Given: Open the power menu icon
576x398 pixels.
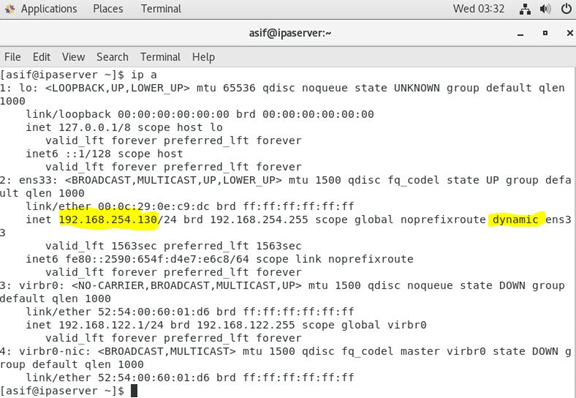Looking at the screenshot, I should pyautogui.click(x=566, y=9).
